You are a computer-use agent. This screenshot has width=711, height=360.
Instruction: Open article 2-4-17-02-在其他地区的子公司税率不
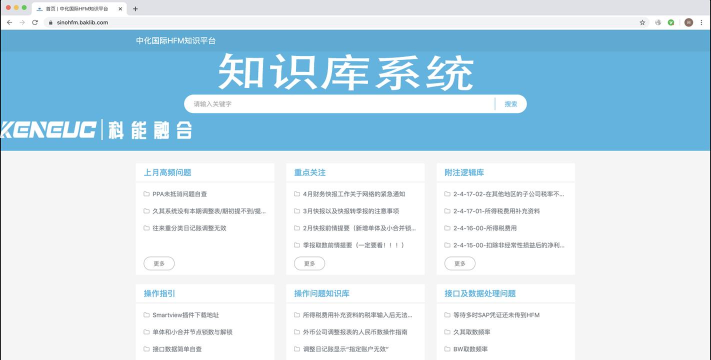[x=509, y=194]
